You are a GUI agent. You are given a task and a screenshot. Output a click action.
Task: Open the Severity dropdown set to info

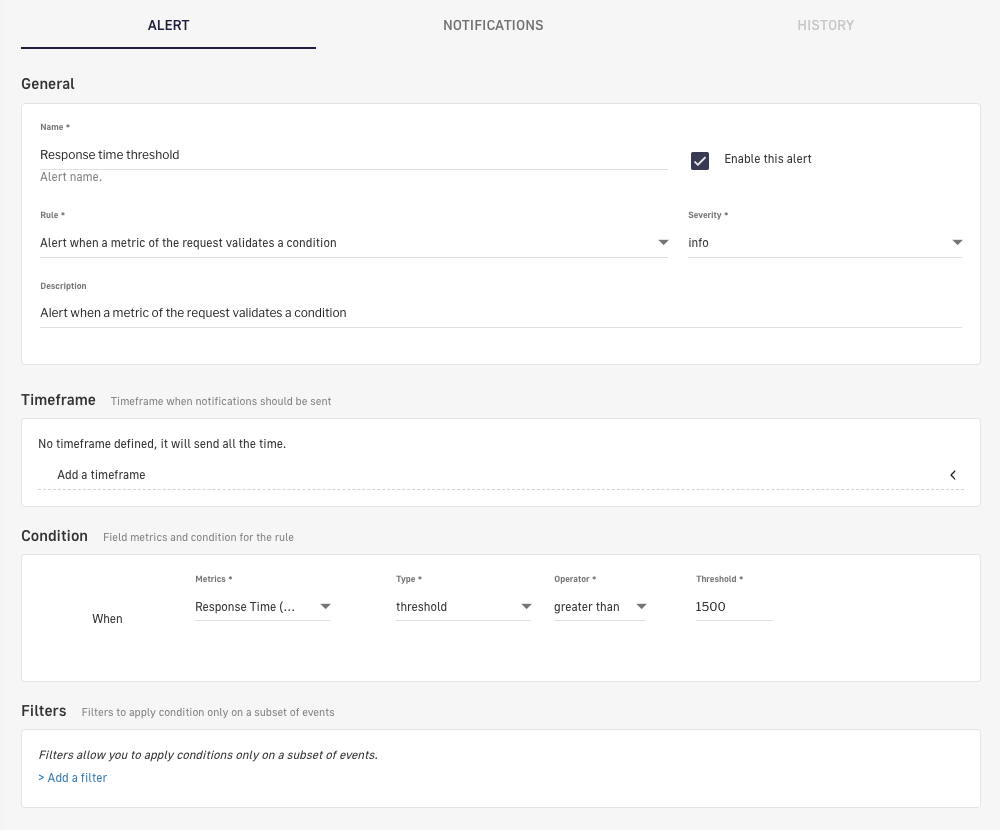pyautogui.click(x=815, y=243)
